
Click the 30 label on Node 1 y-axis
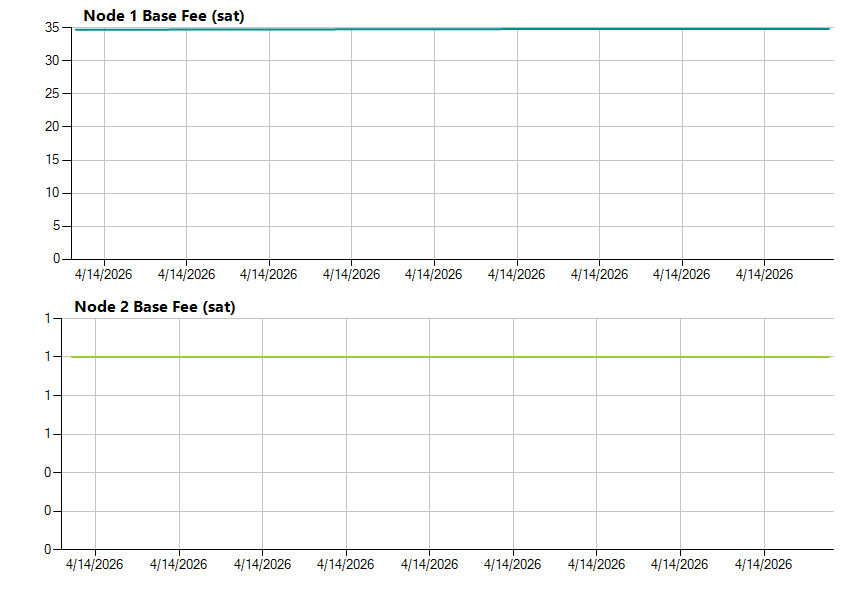(52, 61)
